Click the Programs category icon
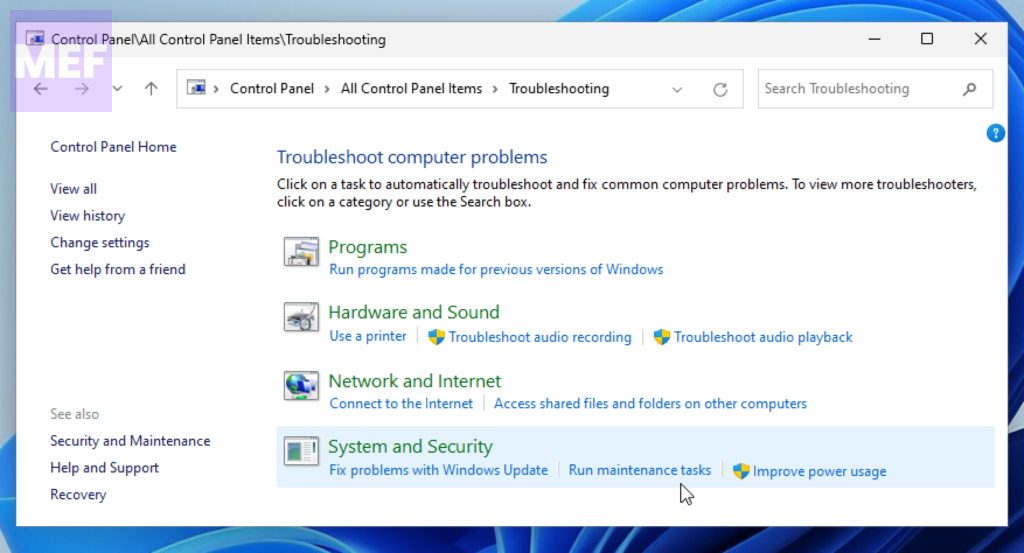Screen dimensions: 1024x553 coord(301,253)
